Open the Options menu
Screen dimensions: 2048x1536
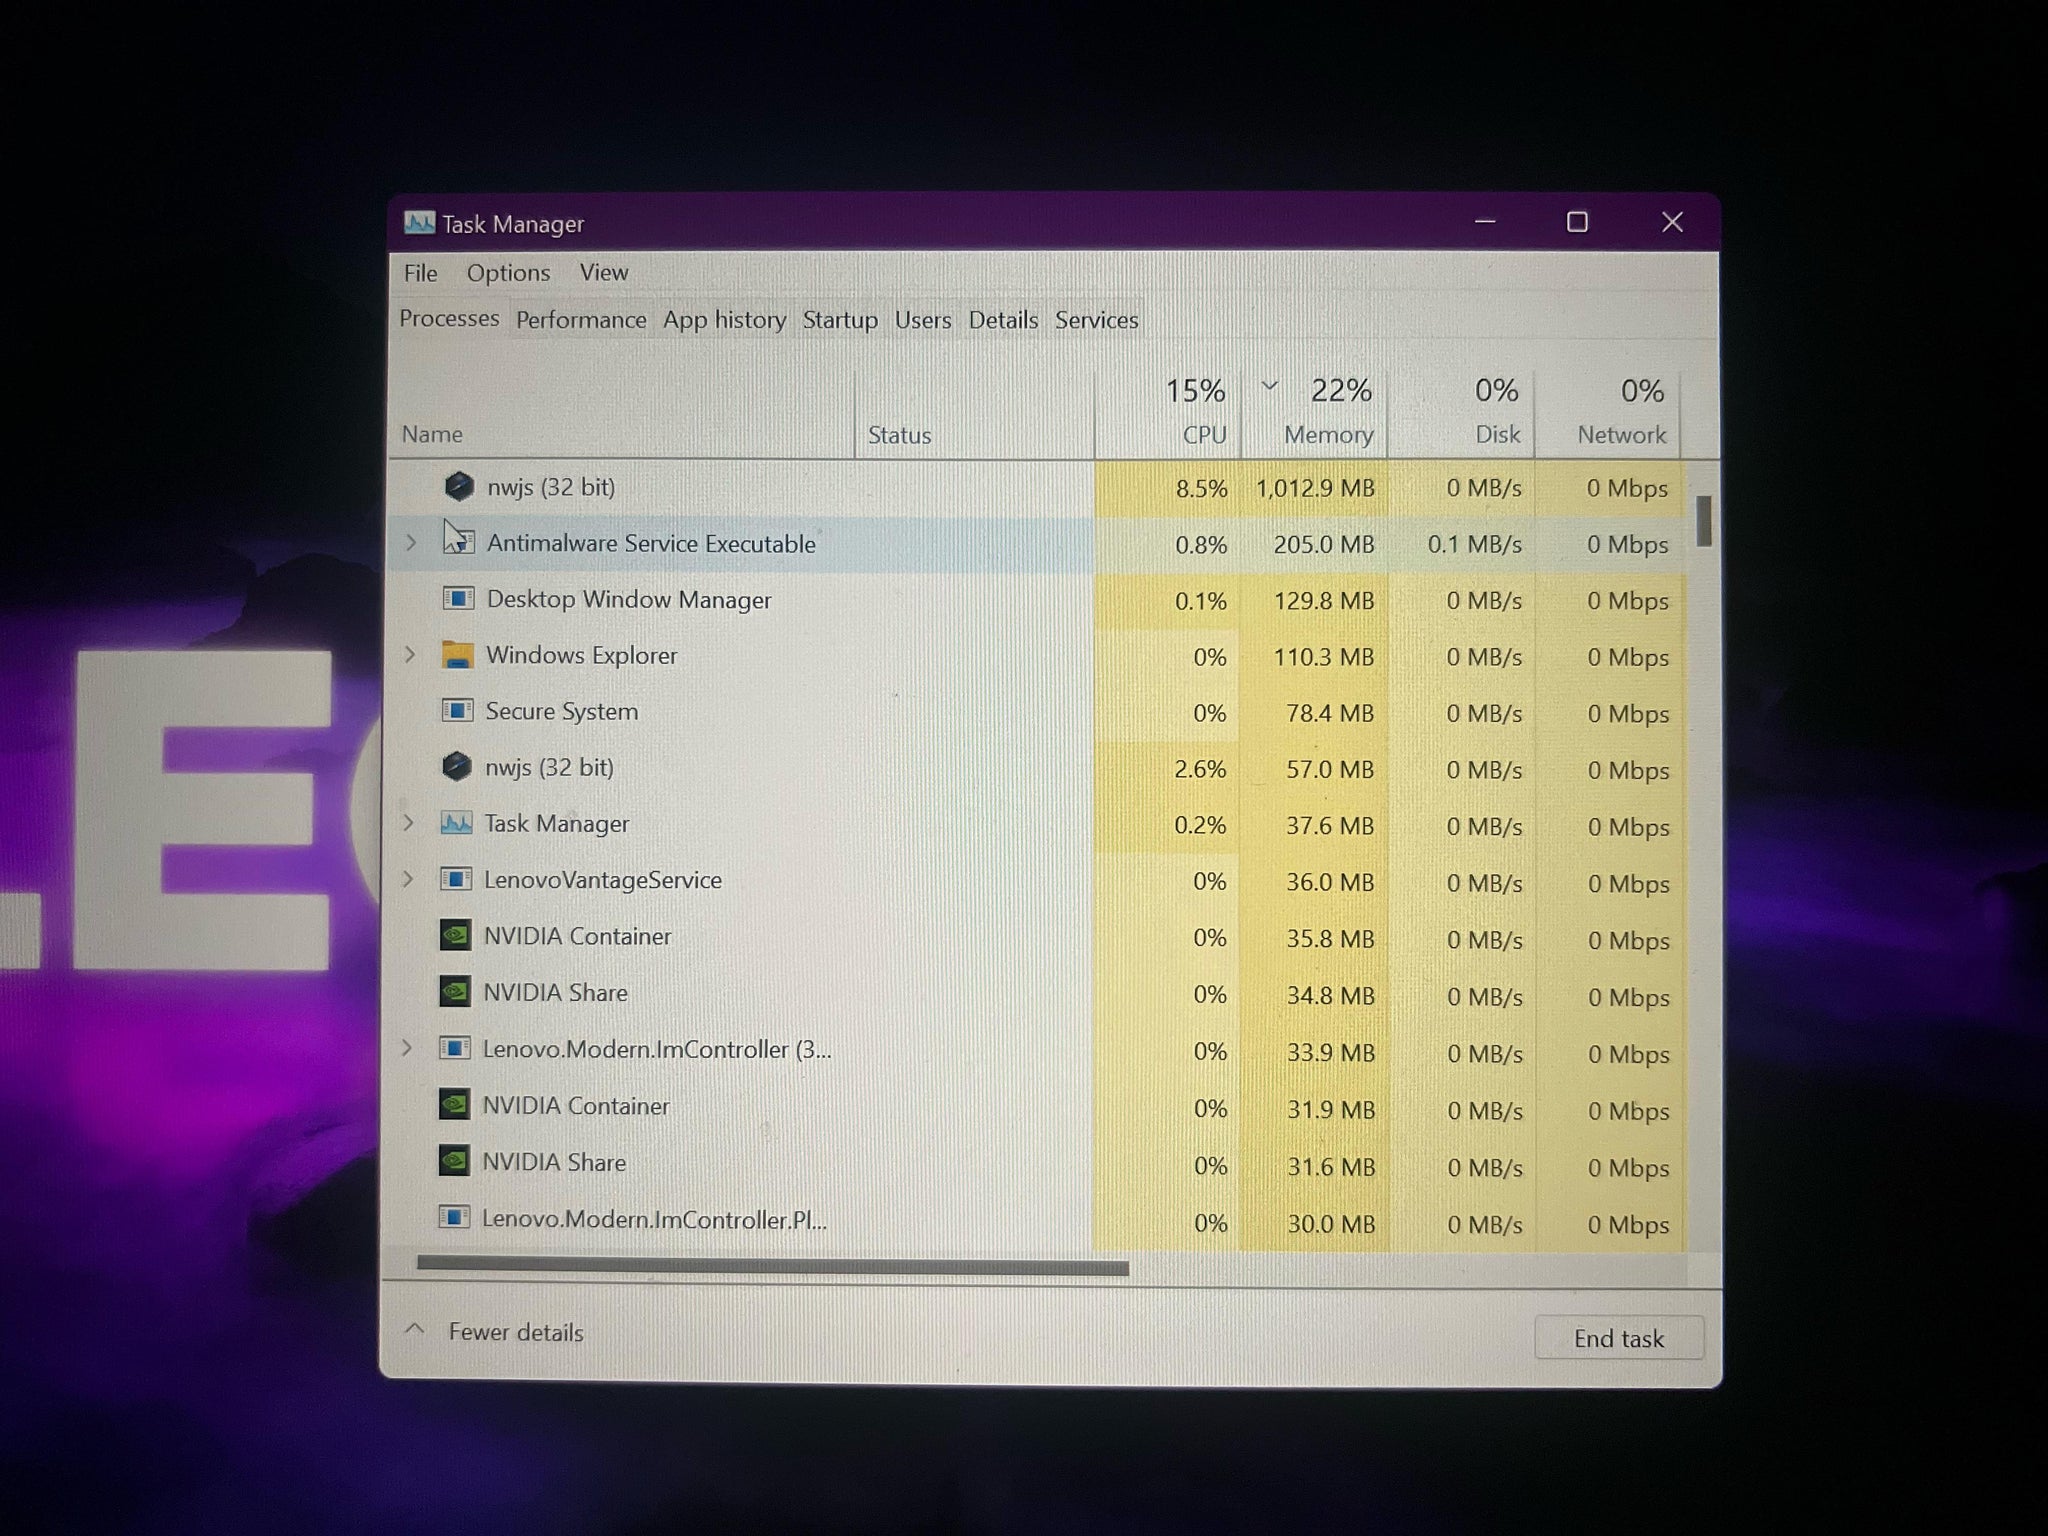click(x=505, y=271)
